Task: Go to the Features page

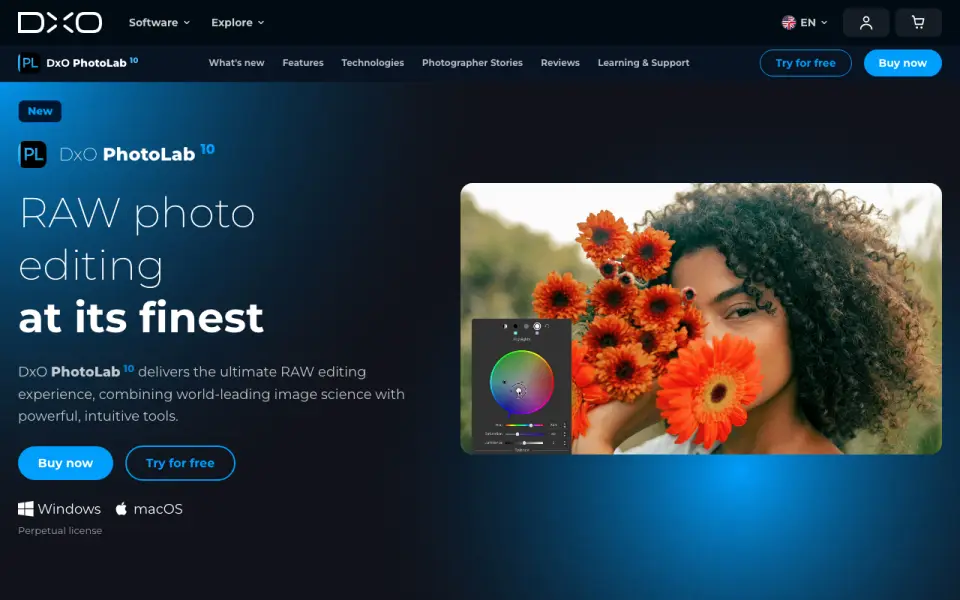Action: tap(302, 62)
